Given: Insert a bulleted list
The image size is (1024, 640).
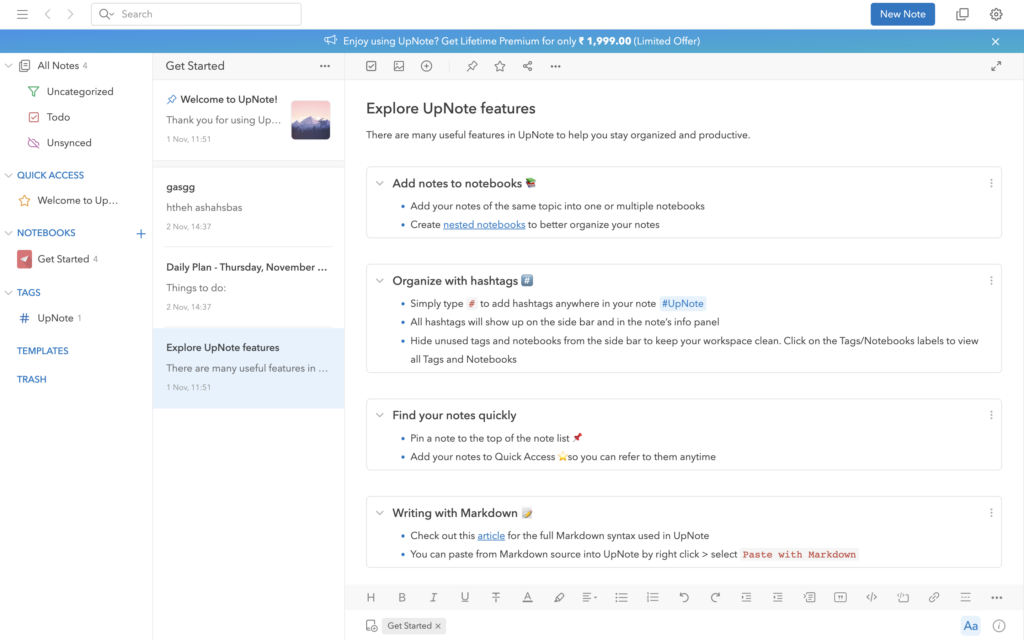Looking at the screenshot, I should 621,598.
